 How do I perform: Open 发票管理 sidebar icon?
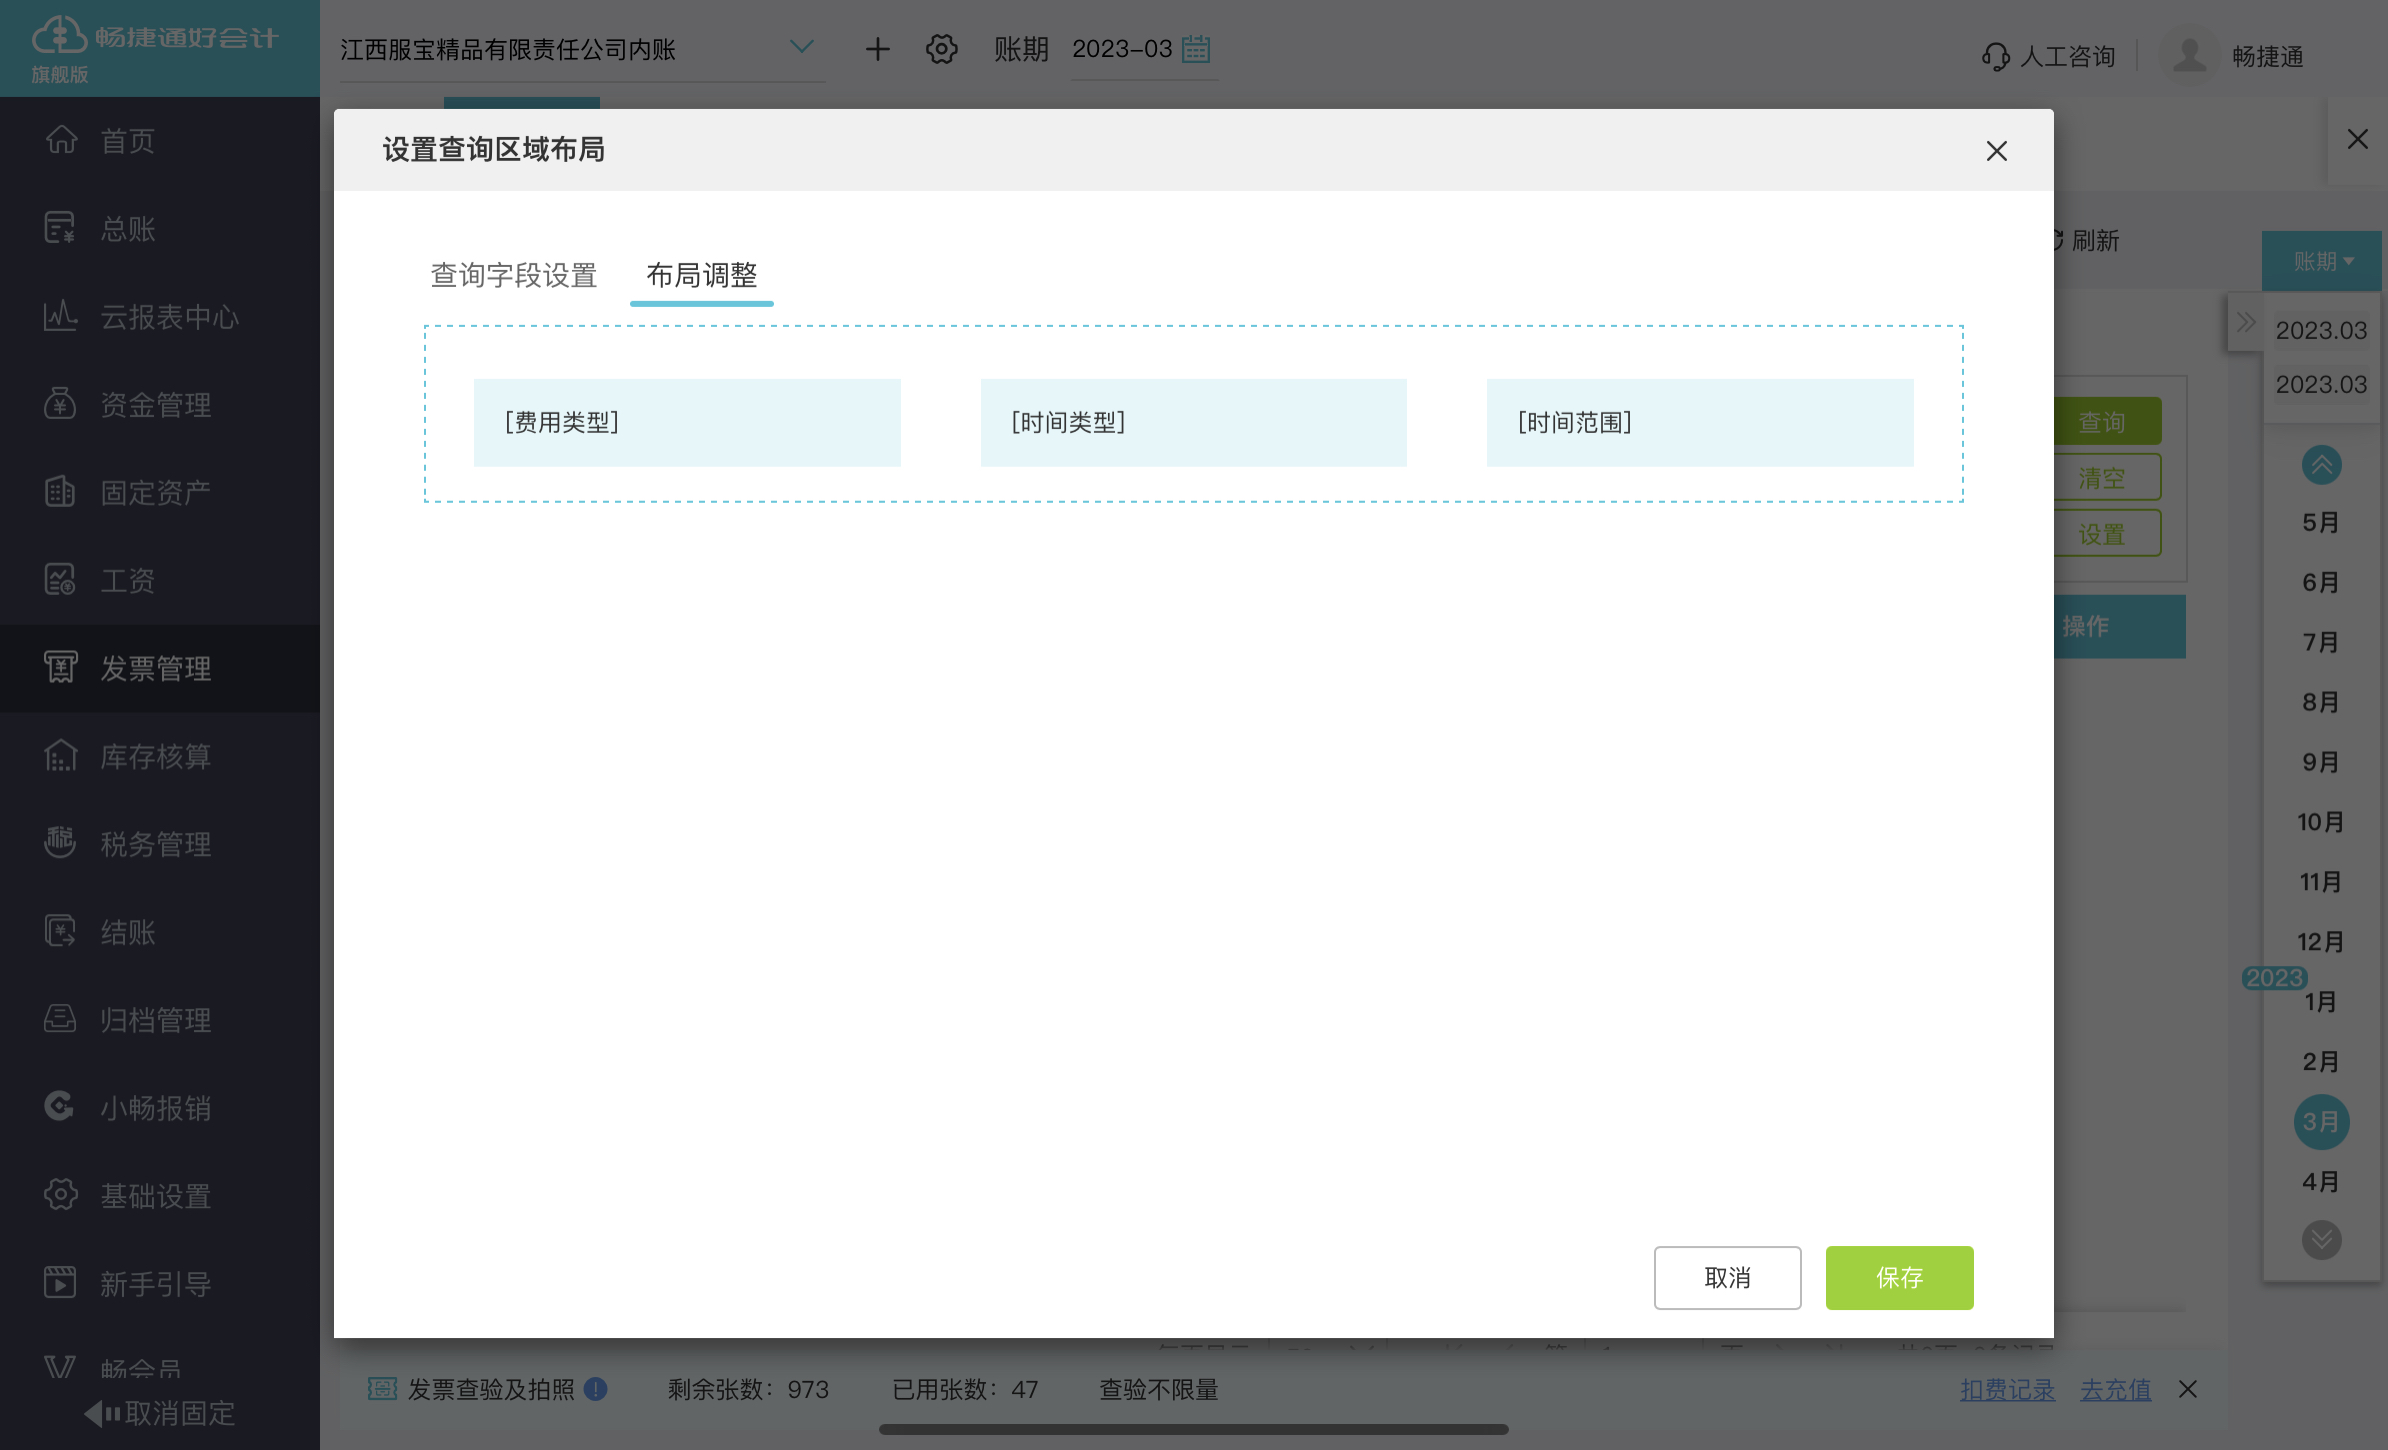tap(61, 667)
